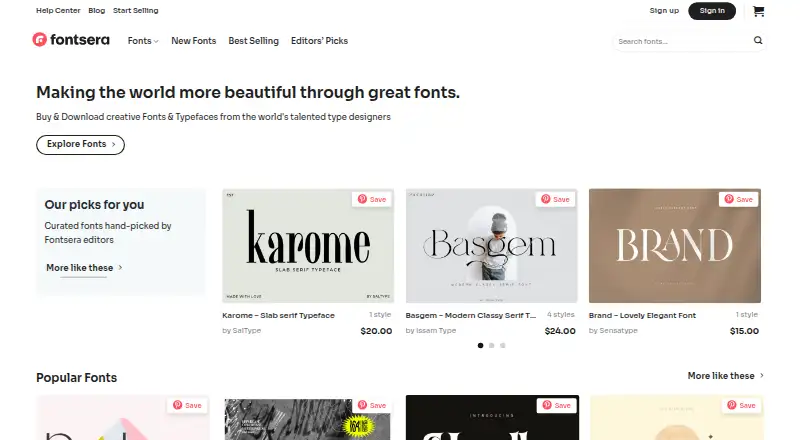
Task: Save first Popular Fonts card to Pinterest
Action: (x=187, y=405)
